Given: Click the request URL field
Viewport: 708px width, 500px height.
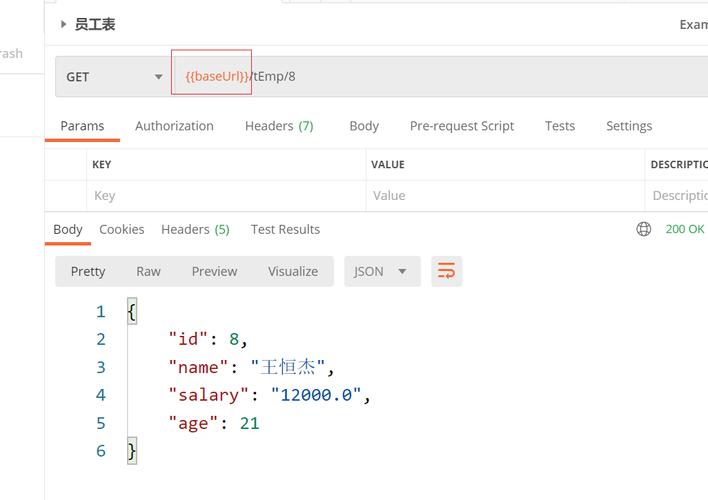Looking at the screenshot, I should (450, 77).
